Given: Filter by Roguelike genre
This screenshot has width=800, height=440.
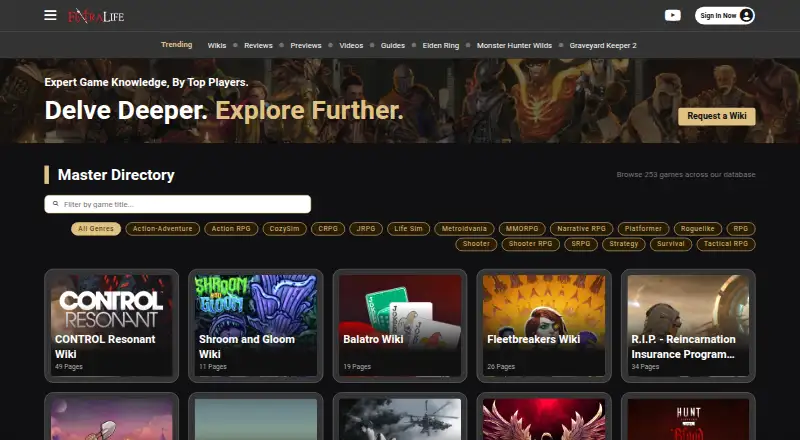Looking at the screenshot, I should click(x=697, y=229).
